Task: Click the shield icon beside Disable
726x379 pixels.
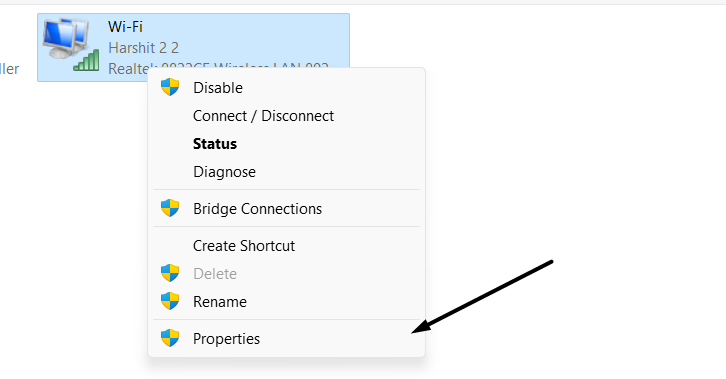Action: (x=170, y=87)
